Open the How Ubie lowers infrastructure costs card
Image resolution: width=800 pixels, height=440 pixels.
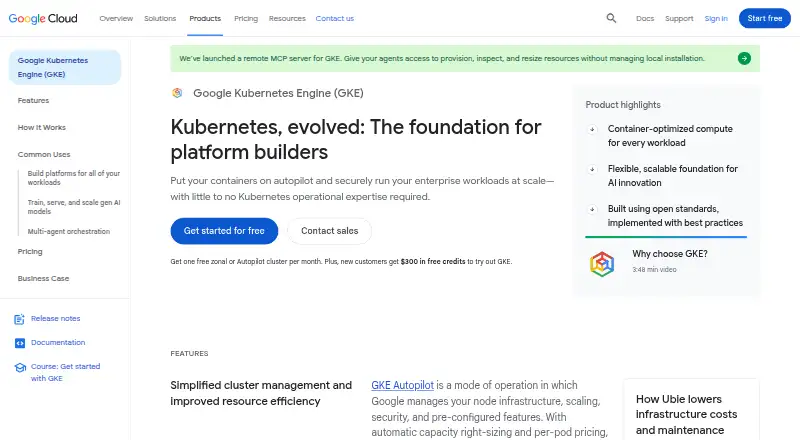click(691, 410)
